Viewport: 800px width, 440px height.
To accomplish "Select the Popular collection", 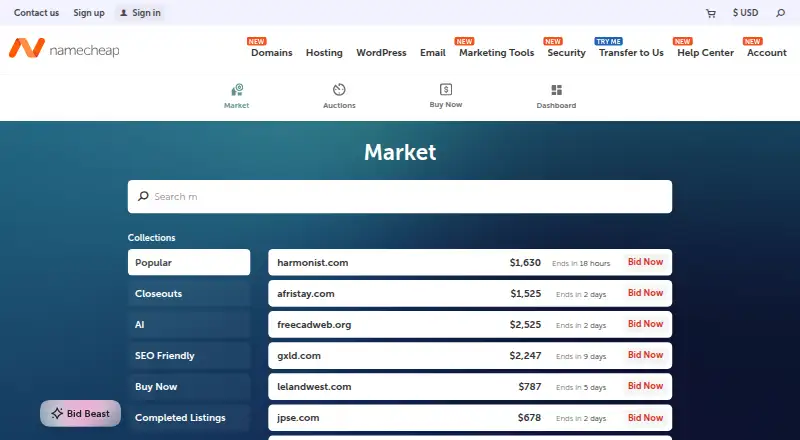I will [x=189, y=262].
